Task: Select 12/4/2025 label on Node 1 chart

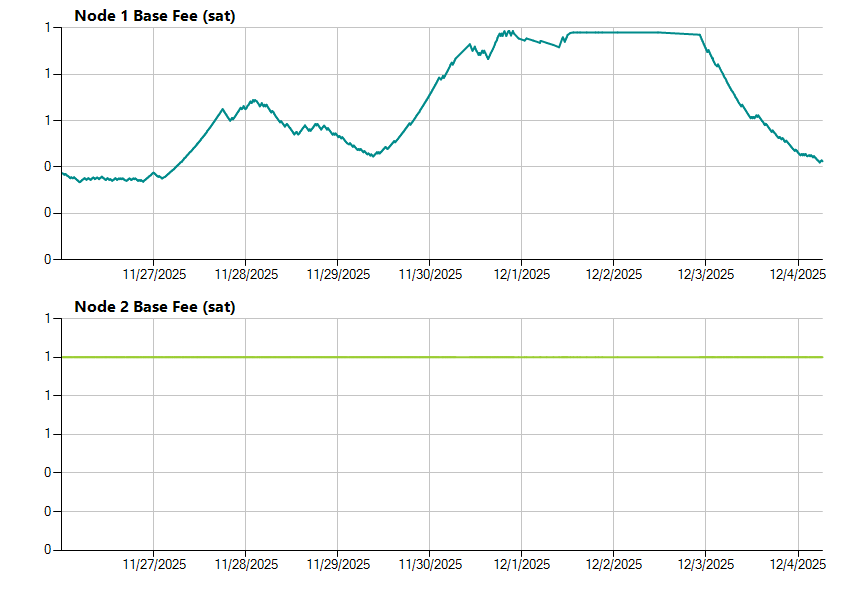Action: (798, 274)
